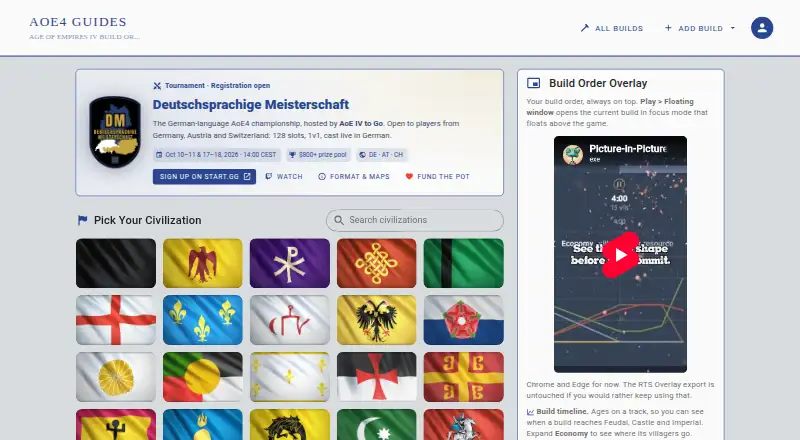Pick the green flag with black stripe
Viewport: 800px width, 440px height.
(x=463, y=263)
